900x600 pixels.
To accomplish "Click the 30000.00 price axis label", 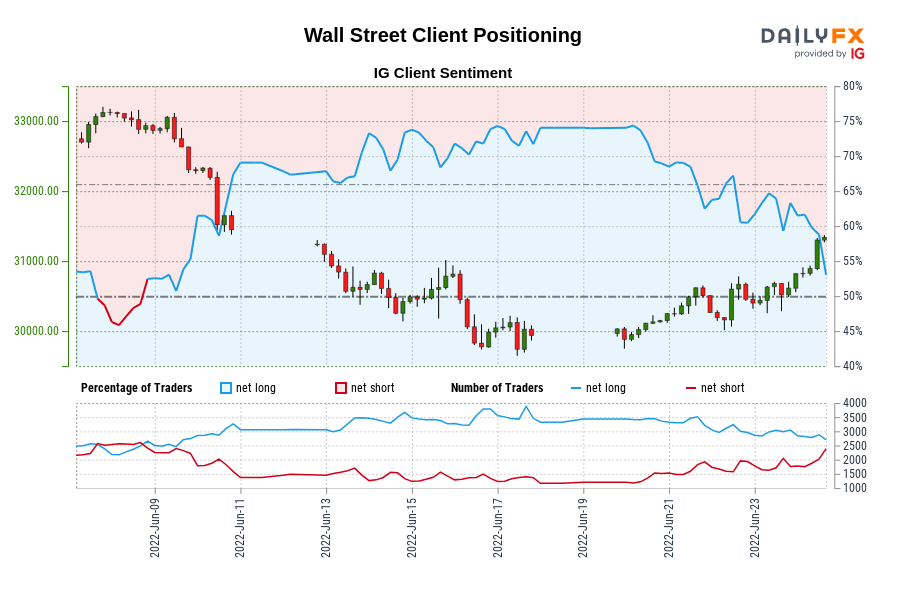I will tap(37, 331).
